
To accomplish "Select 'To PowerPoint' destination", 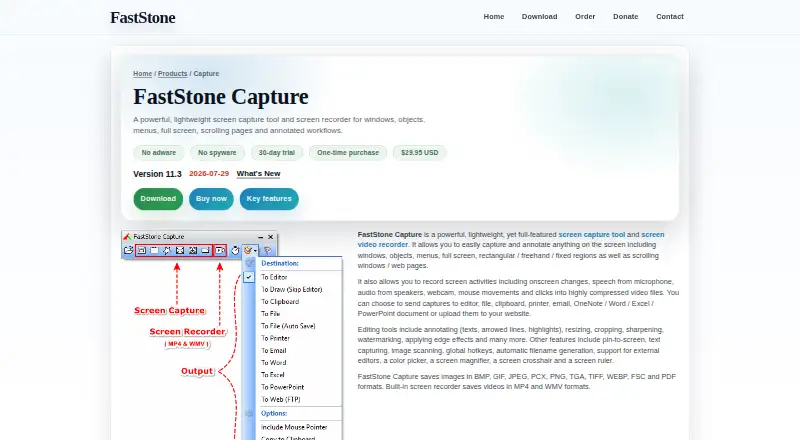I will [283, 387].
